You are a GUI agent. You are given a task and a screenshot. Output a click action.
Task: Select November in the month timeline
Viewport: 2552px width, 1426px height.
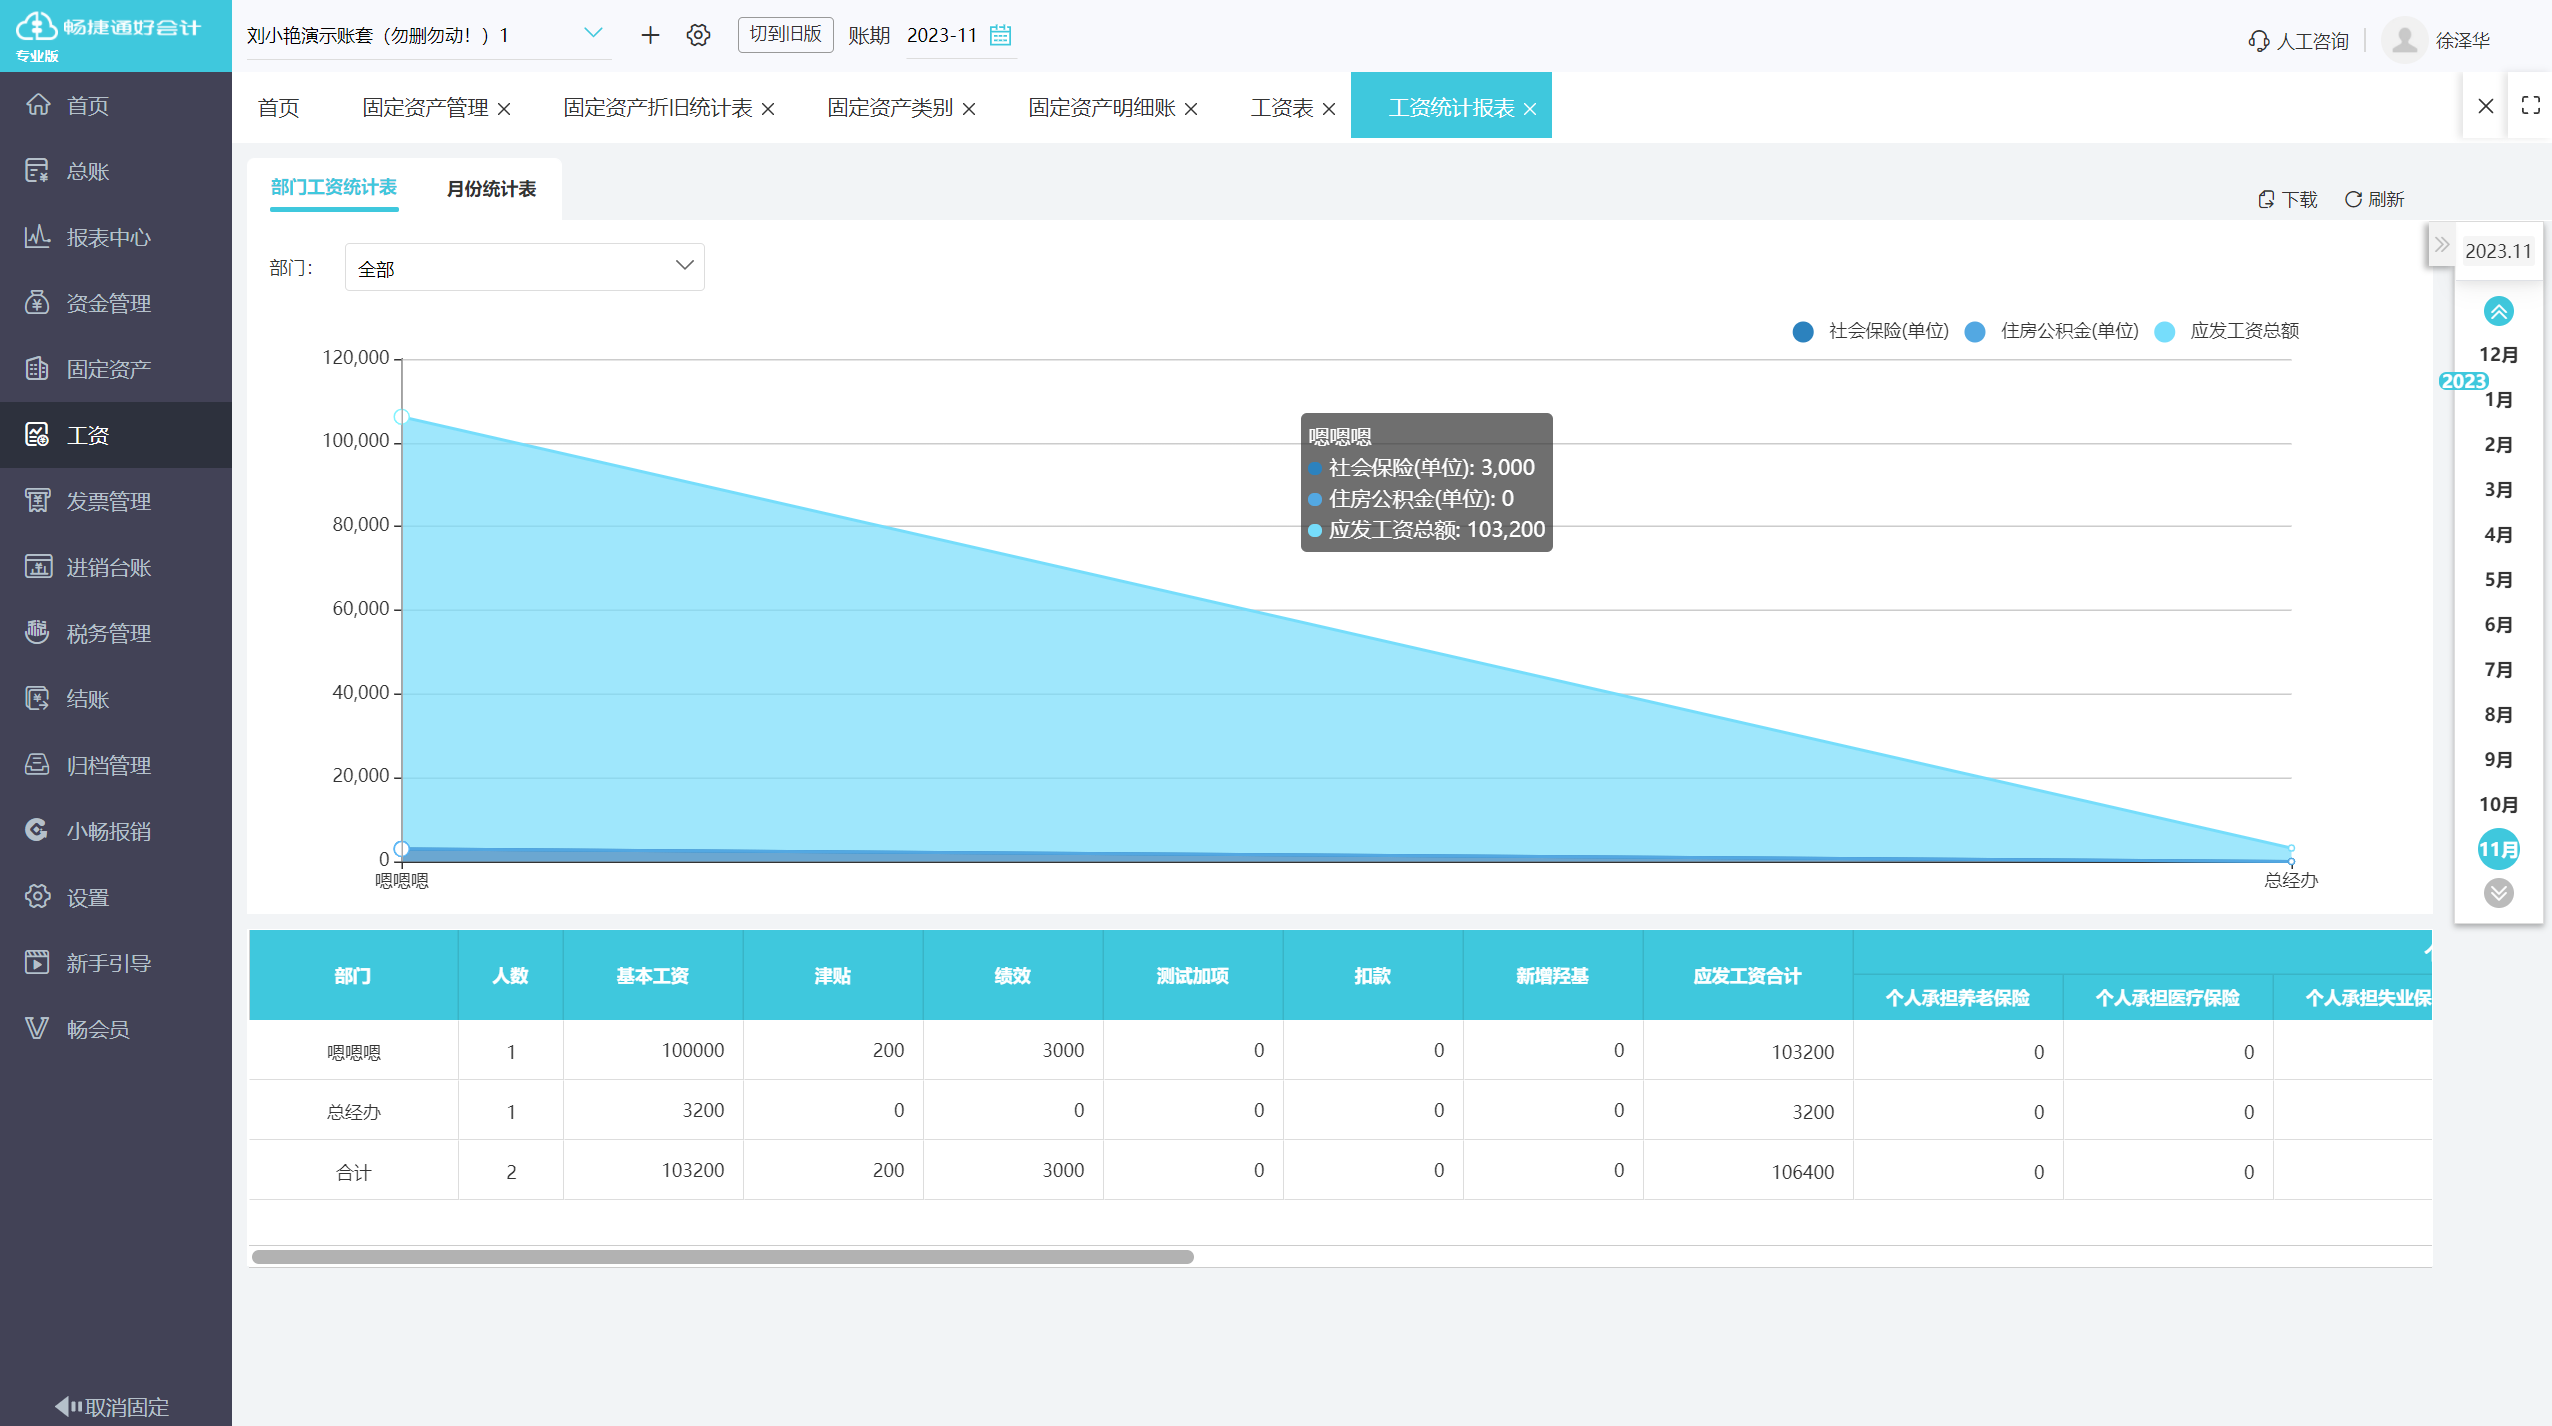pyautogui.click(x=2499, y=848)
